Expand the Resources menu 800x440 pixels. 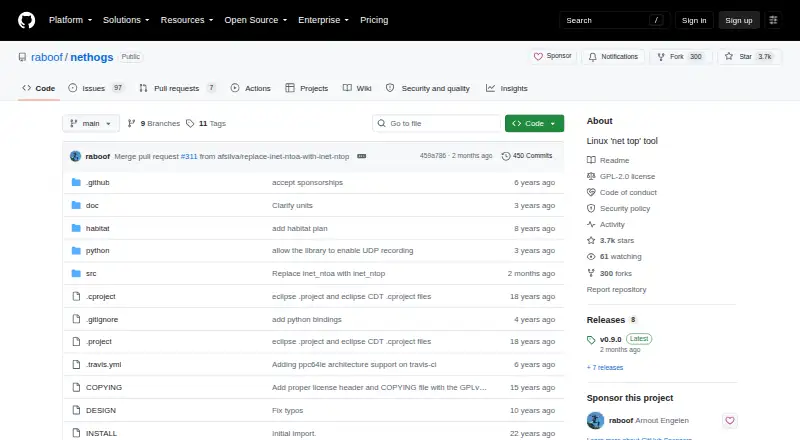(187, 20)
